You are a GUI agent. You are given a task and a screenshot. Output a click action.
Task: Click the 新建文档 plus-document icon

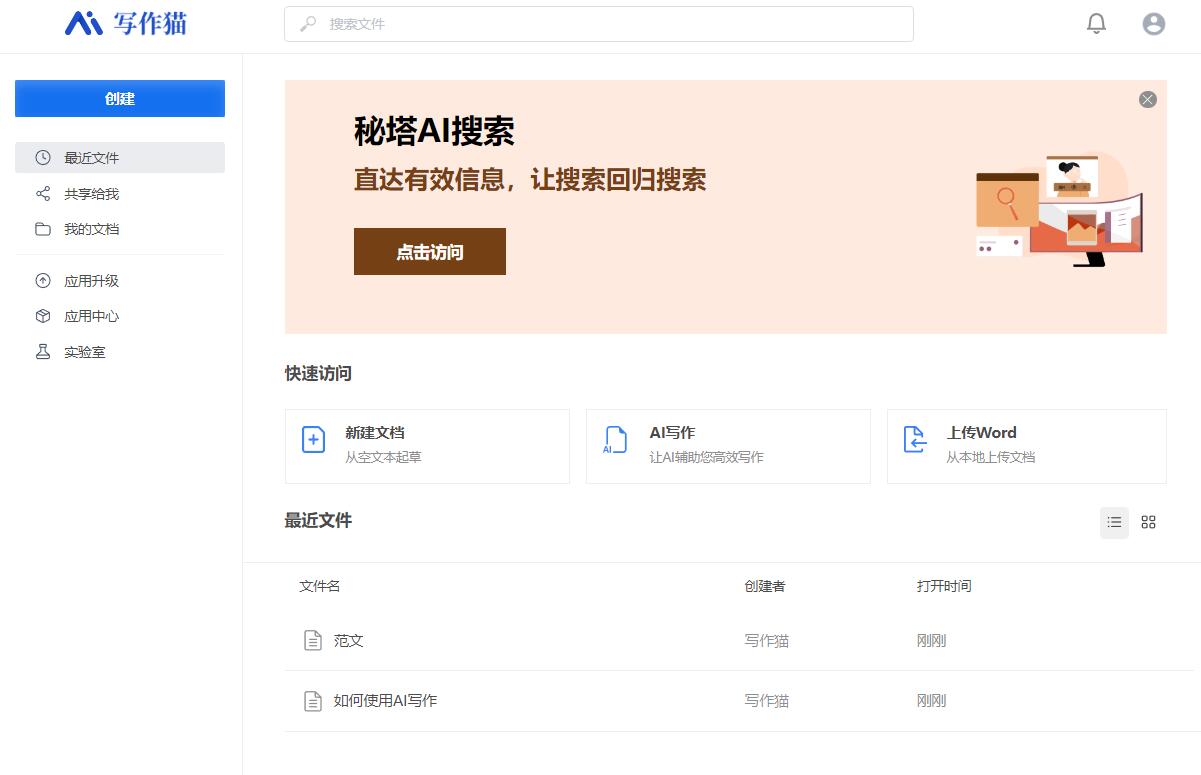[314, 440]
